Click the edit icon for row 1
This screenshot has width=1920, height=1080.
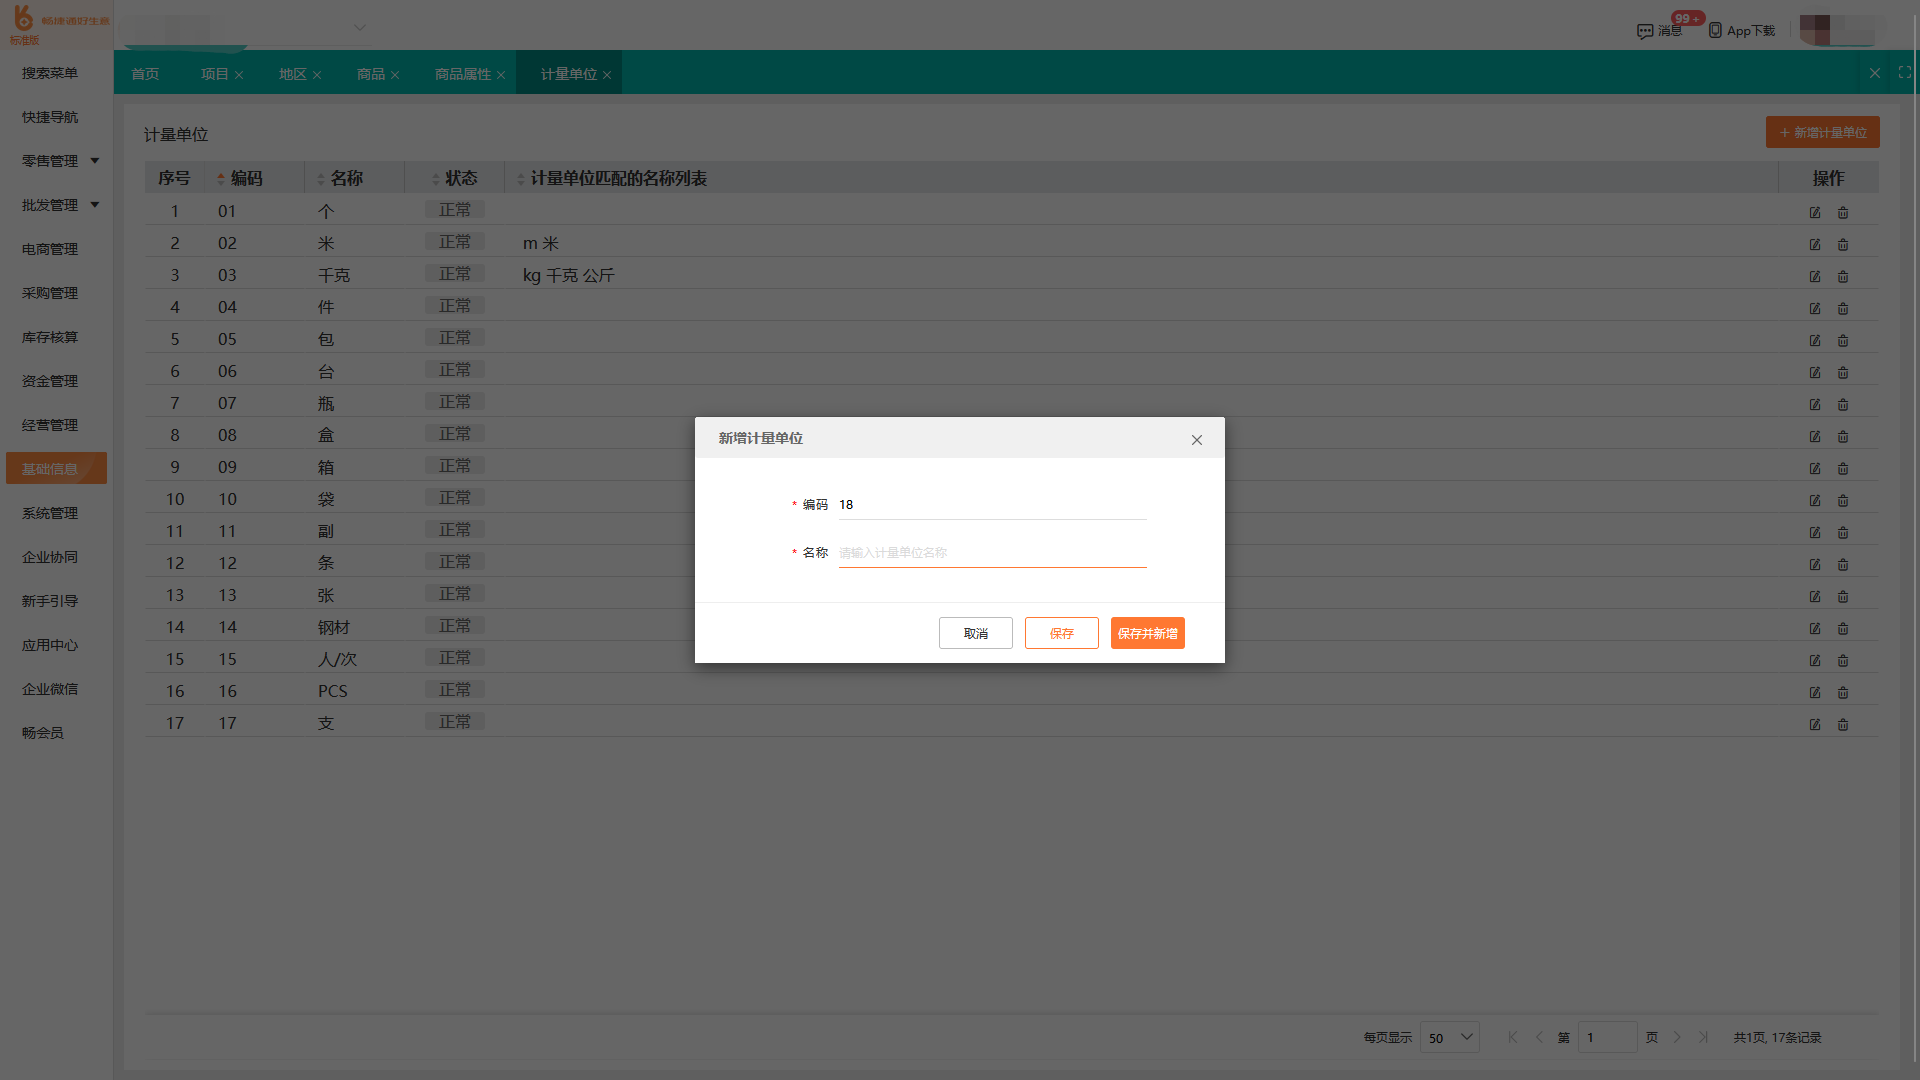pos(1815,211)
